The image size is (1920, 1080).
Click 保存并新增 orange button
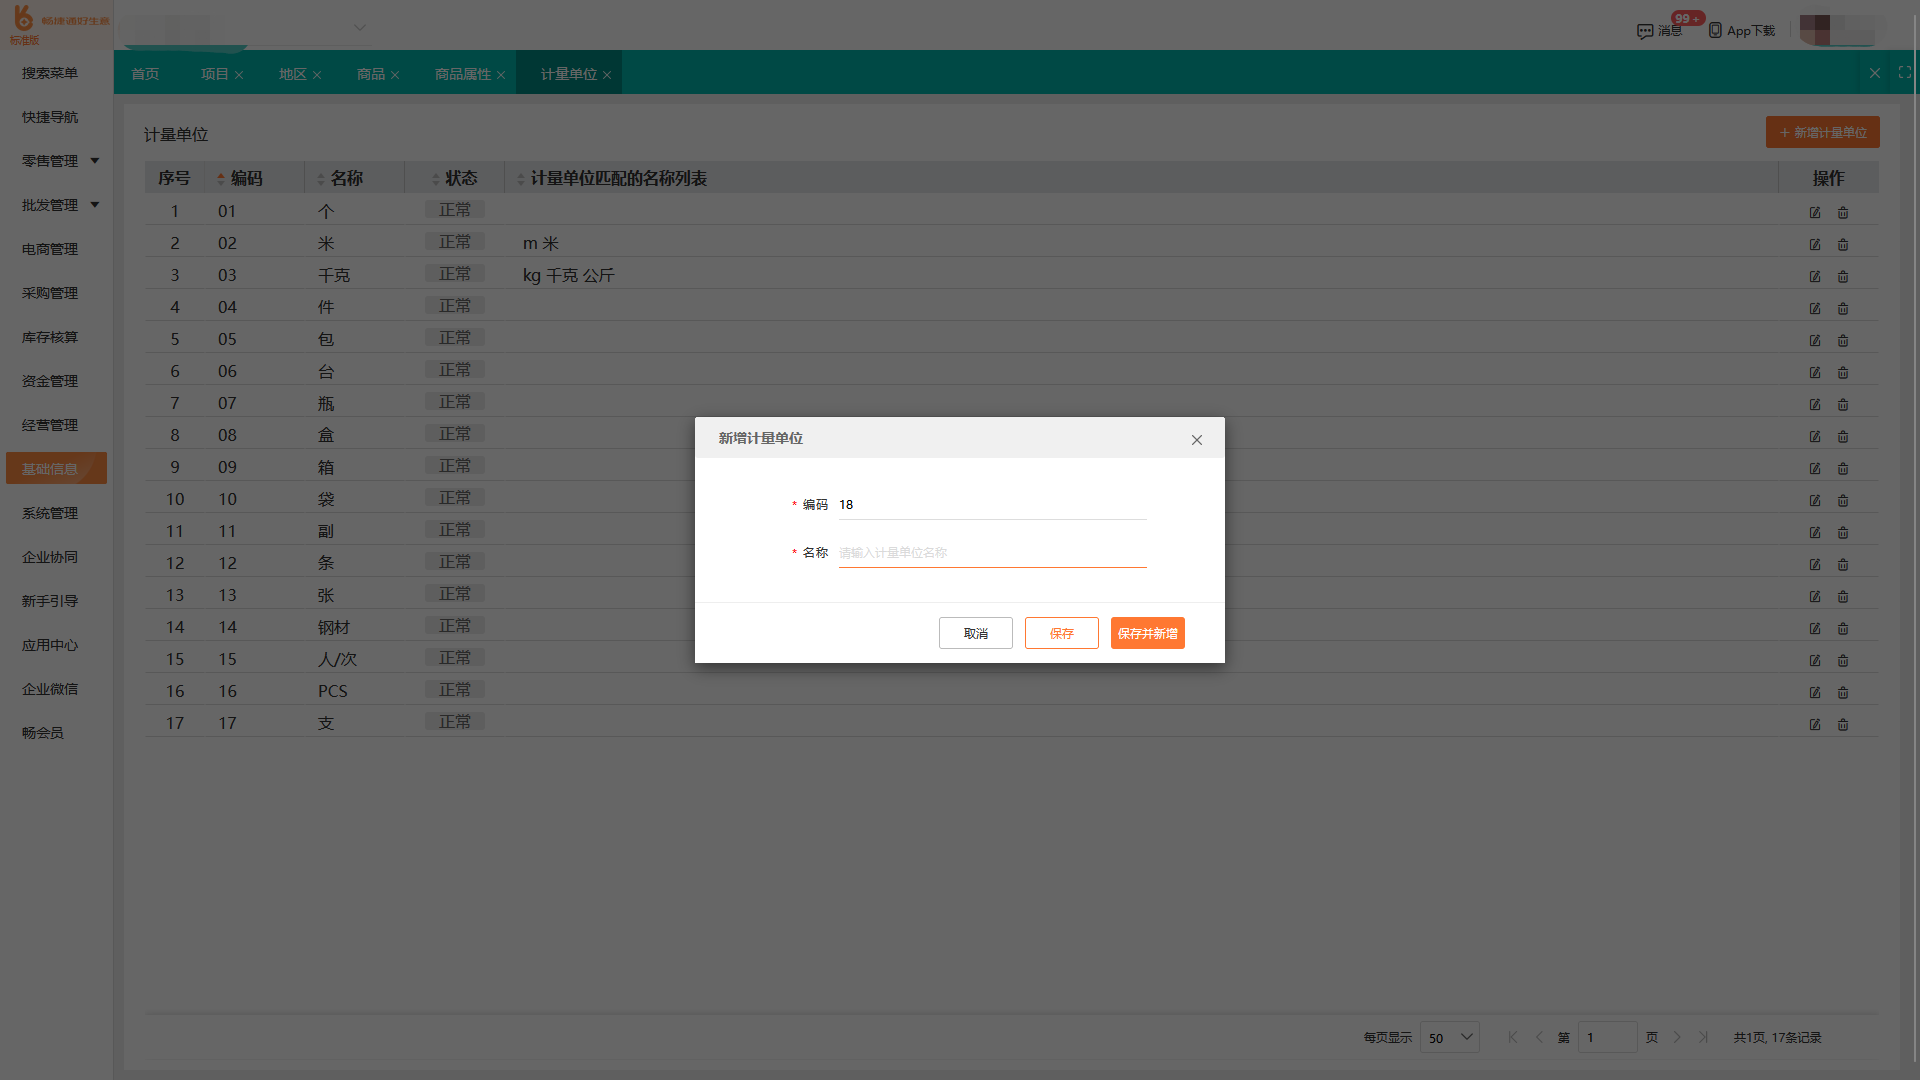tap(1146, 633)
